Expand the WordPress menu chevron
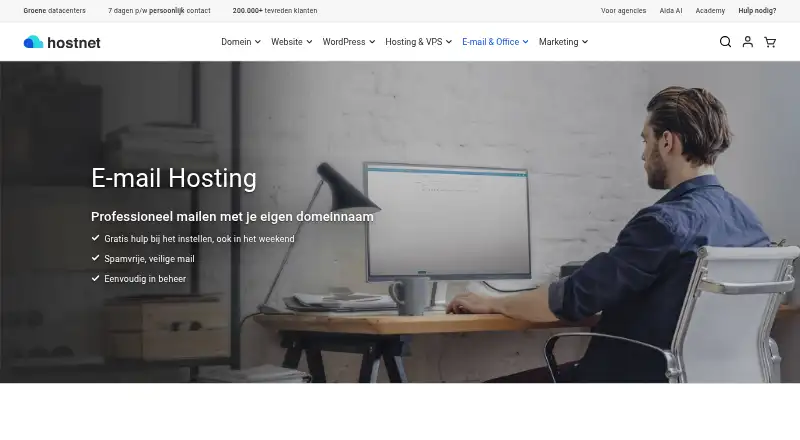Viewport: 800px width, 440px height. (x=372, y=42)
